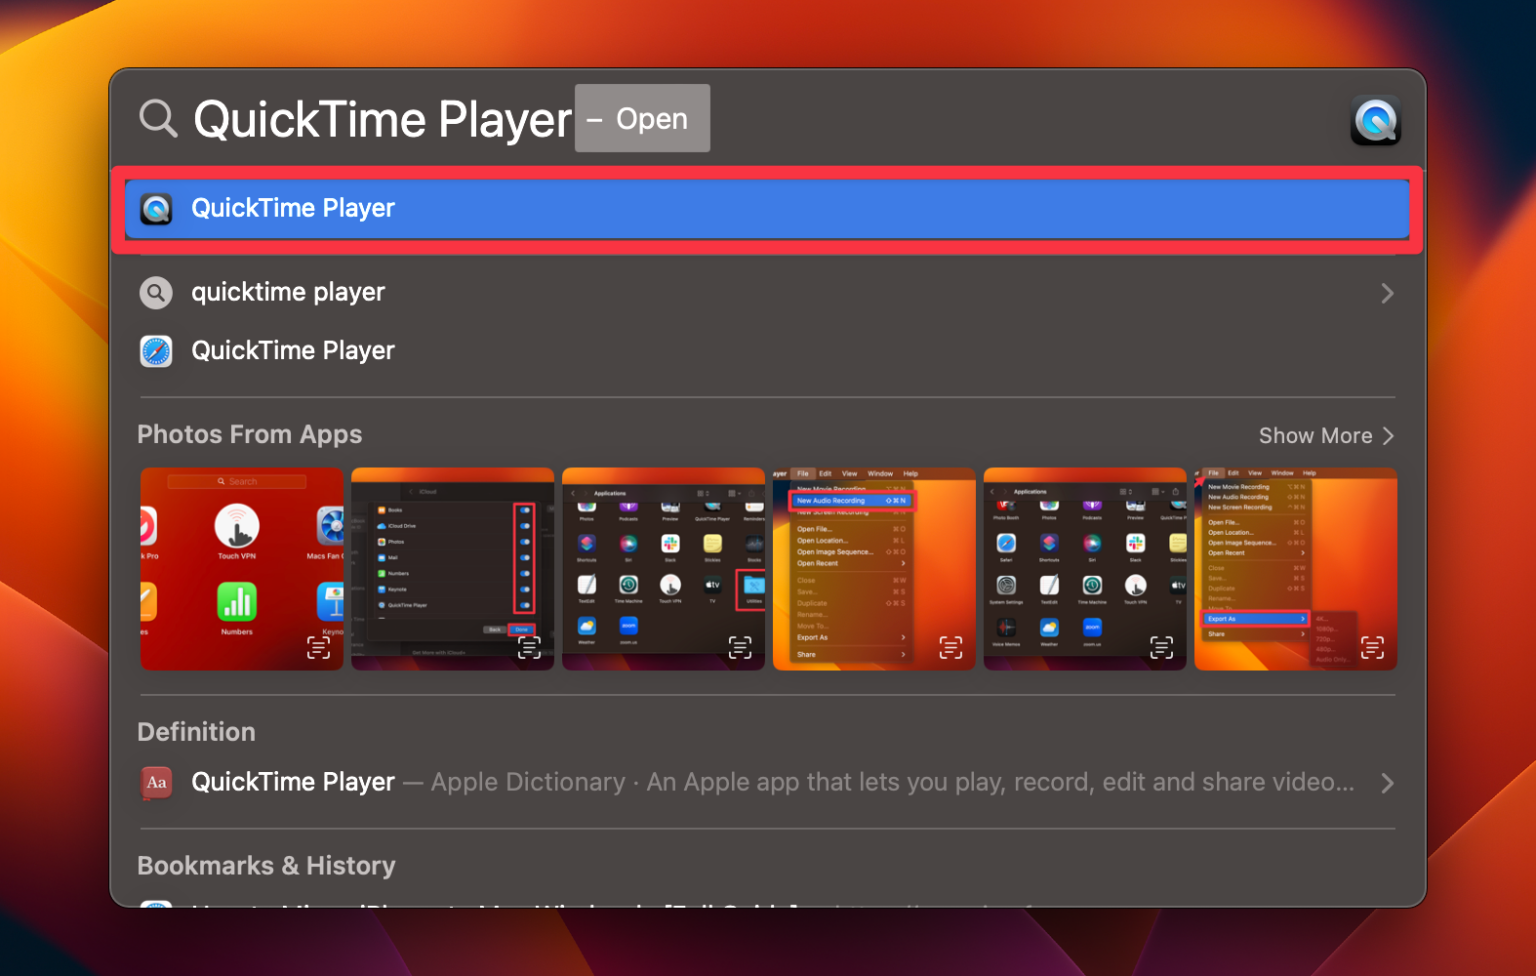Expand the quicktime player search suggestion chevron
This screenshot has width=1536, height=976.
pyautogui.click(x=1387, y=292)
